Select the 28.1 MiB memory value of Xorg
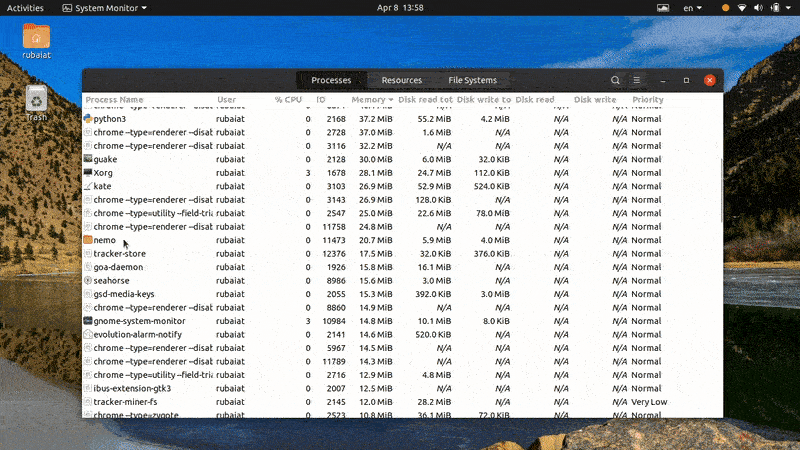 coord(376,173)
